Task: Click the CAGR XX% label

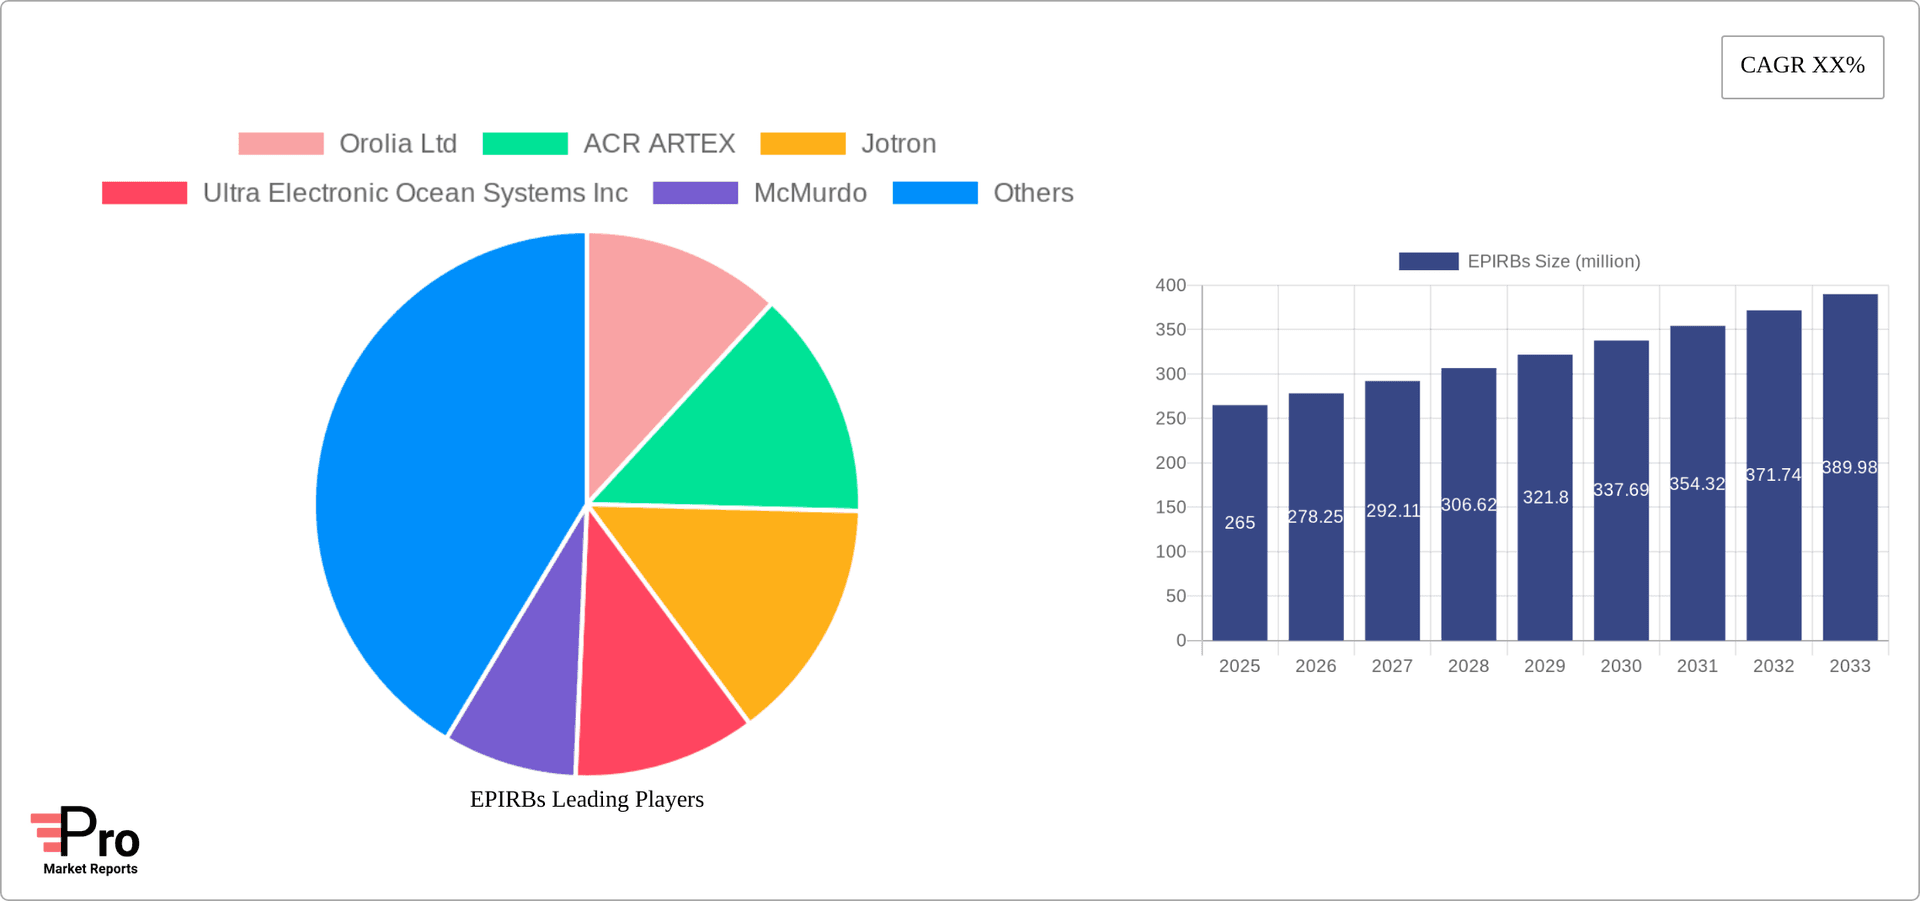Action: pos(1802,66)
